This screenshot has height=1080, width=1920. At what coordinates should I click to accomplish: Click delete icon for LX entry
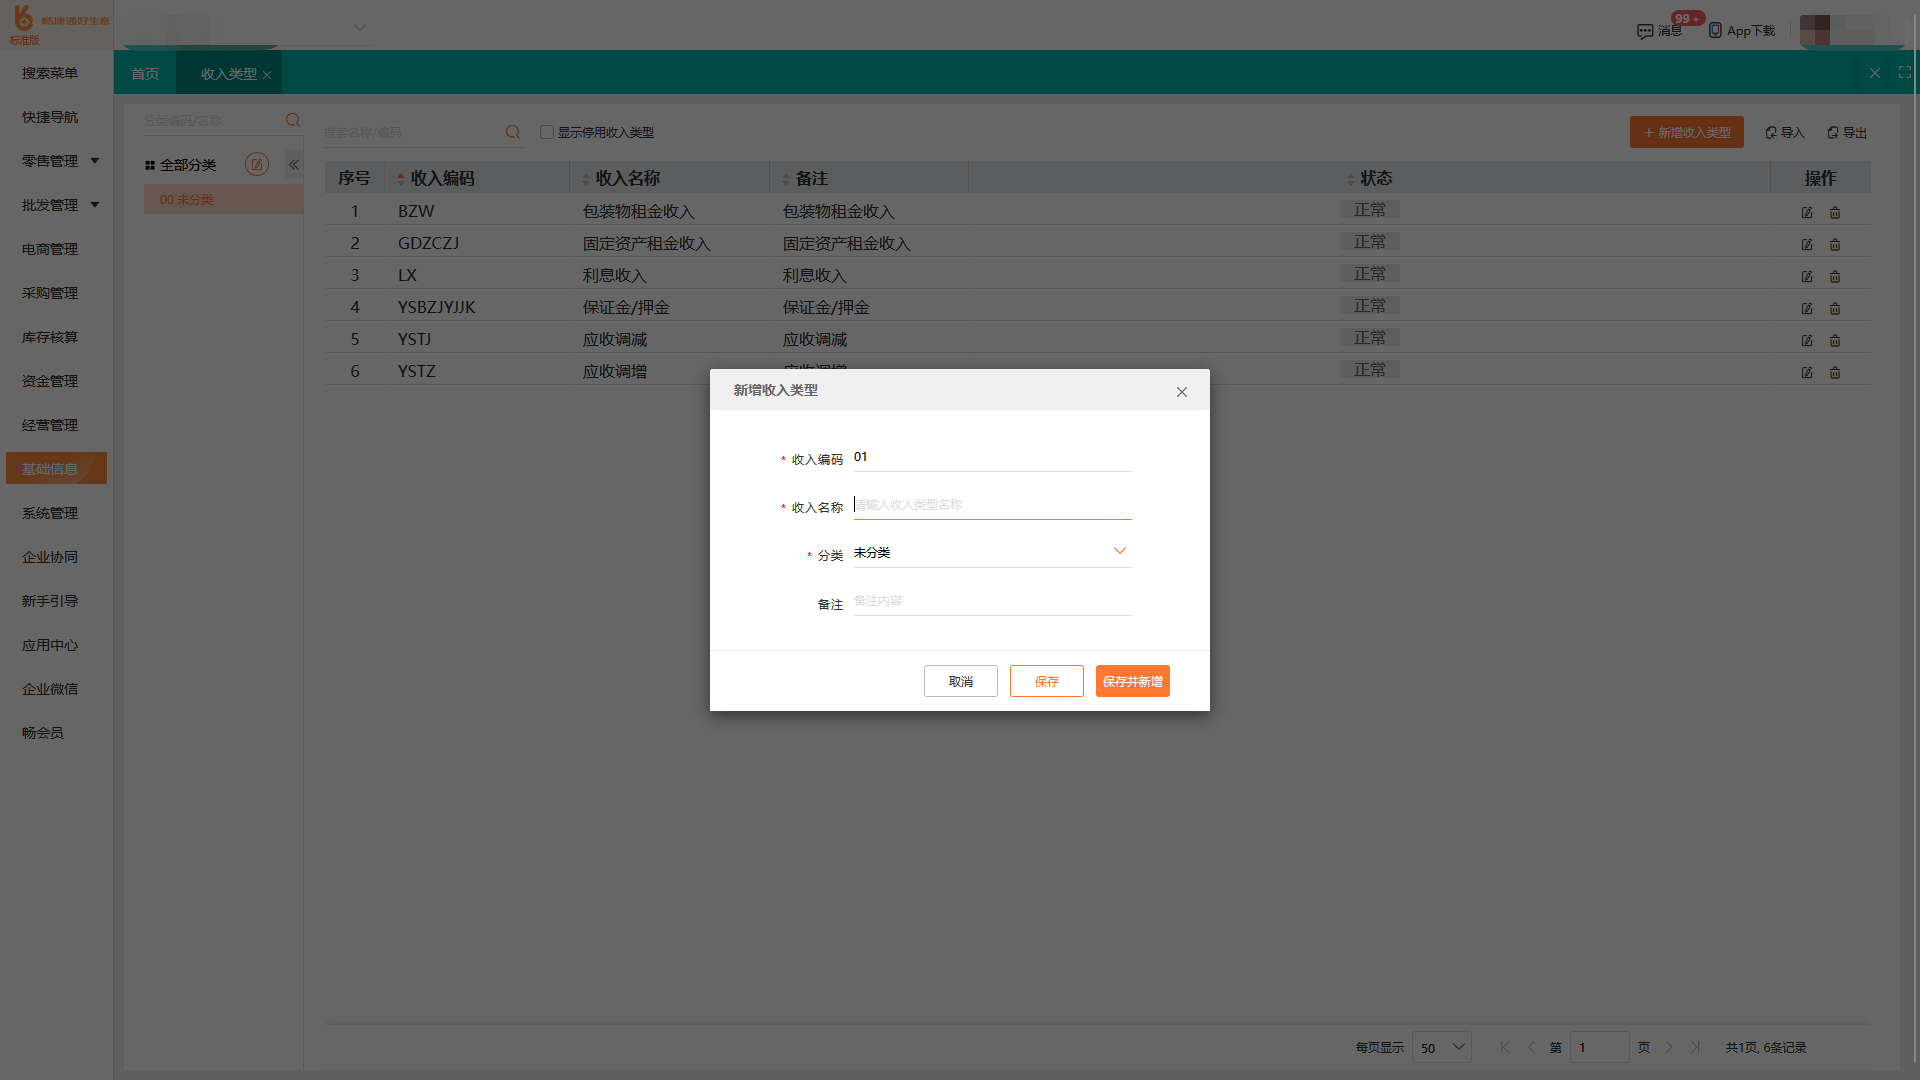[1834, 276]
